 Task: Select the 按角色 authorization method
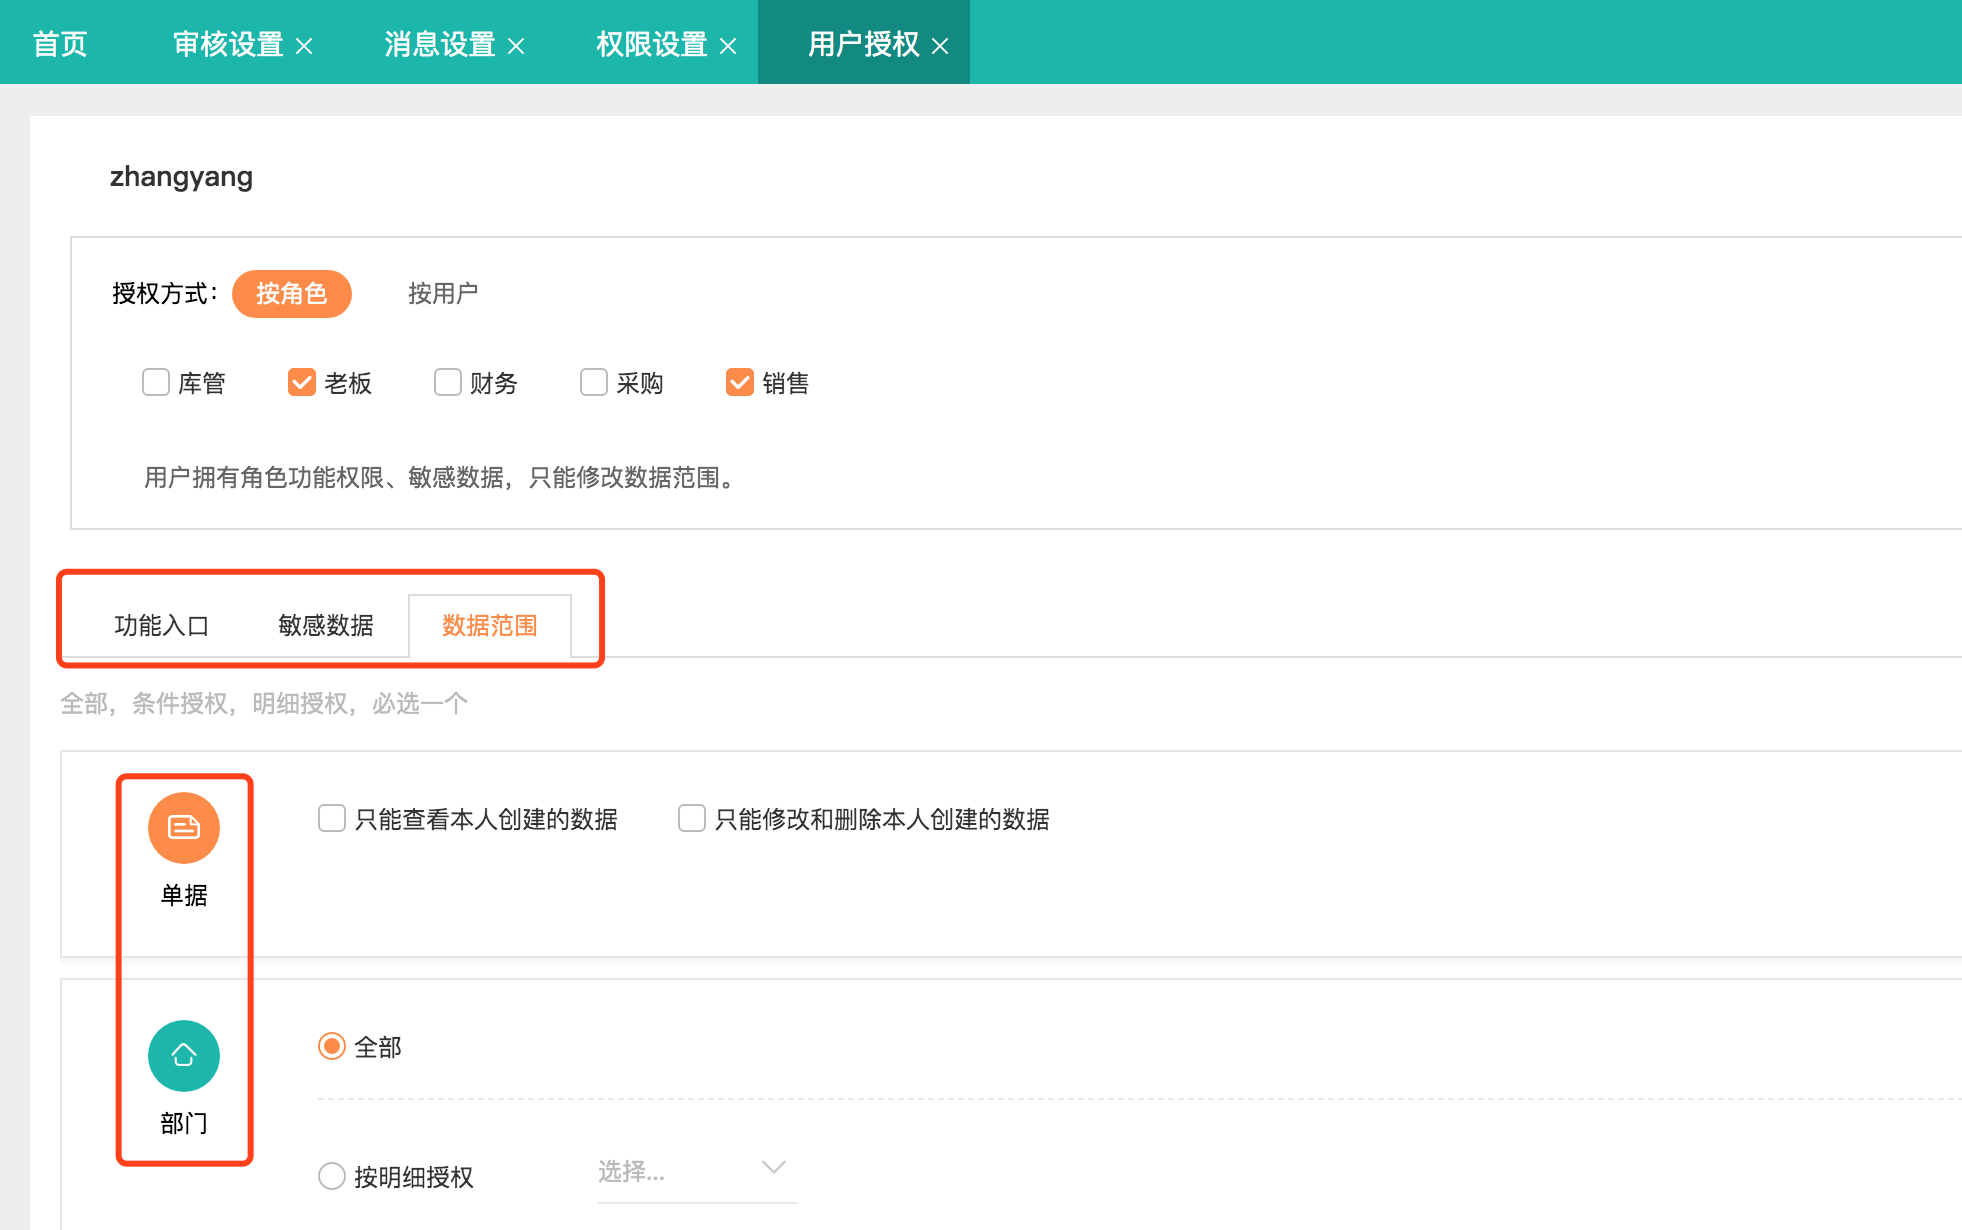[289, 292]
